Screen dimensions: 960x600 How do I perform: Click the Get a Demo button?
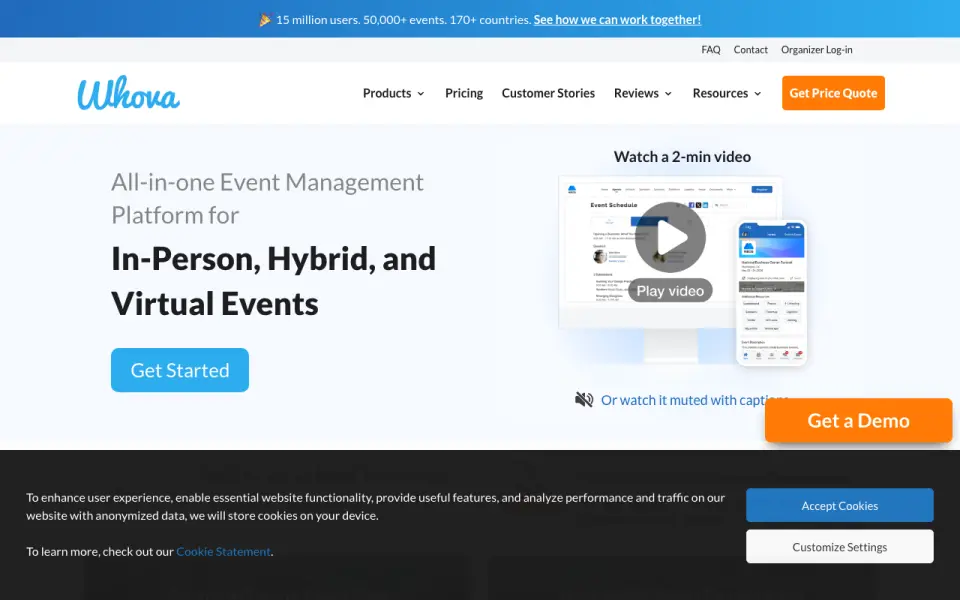pos(858,421)
